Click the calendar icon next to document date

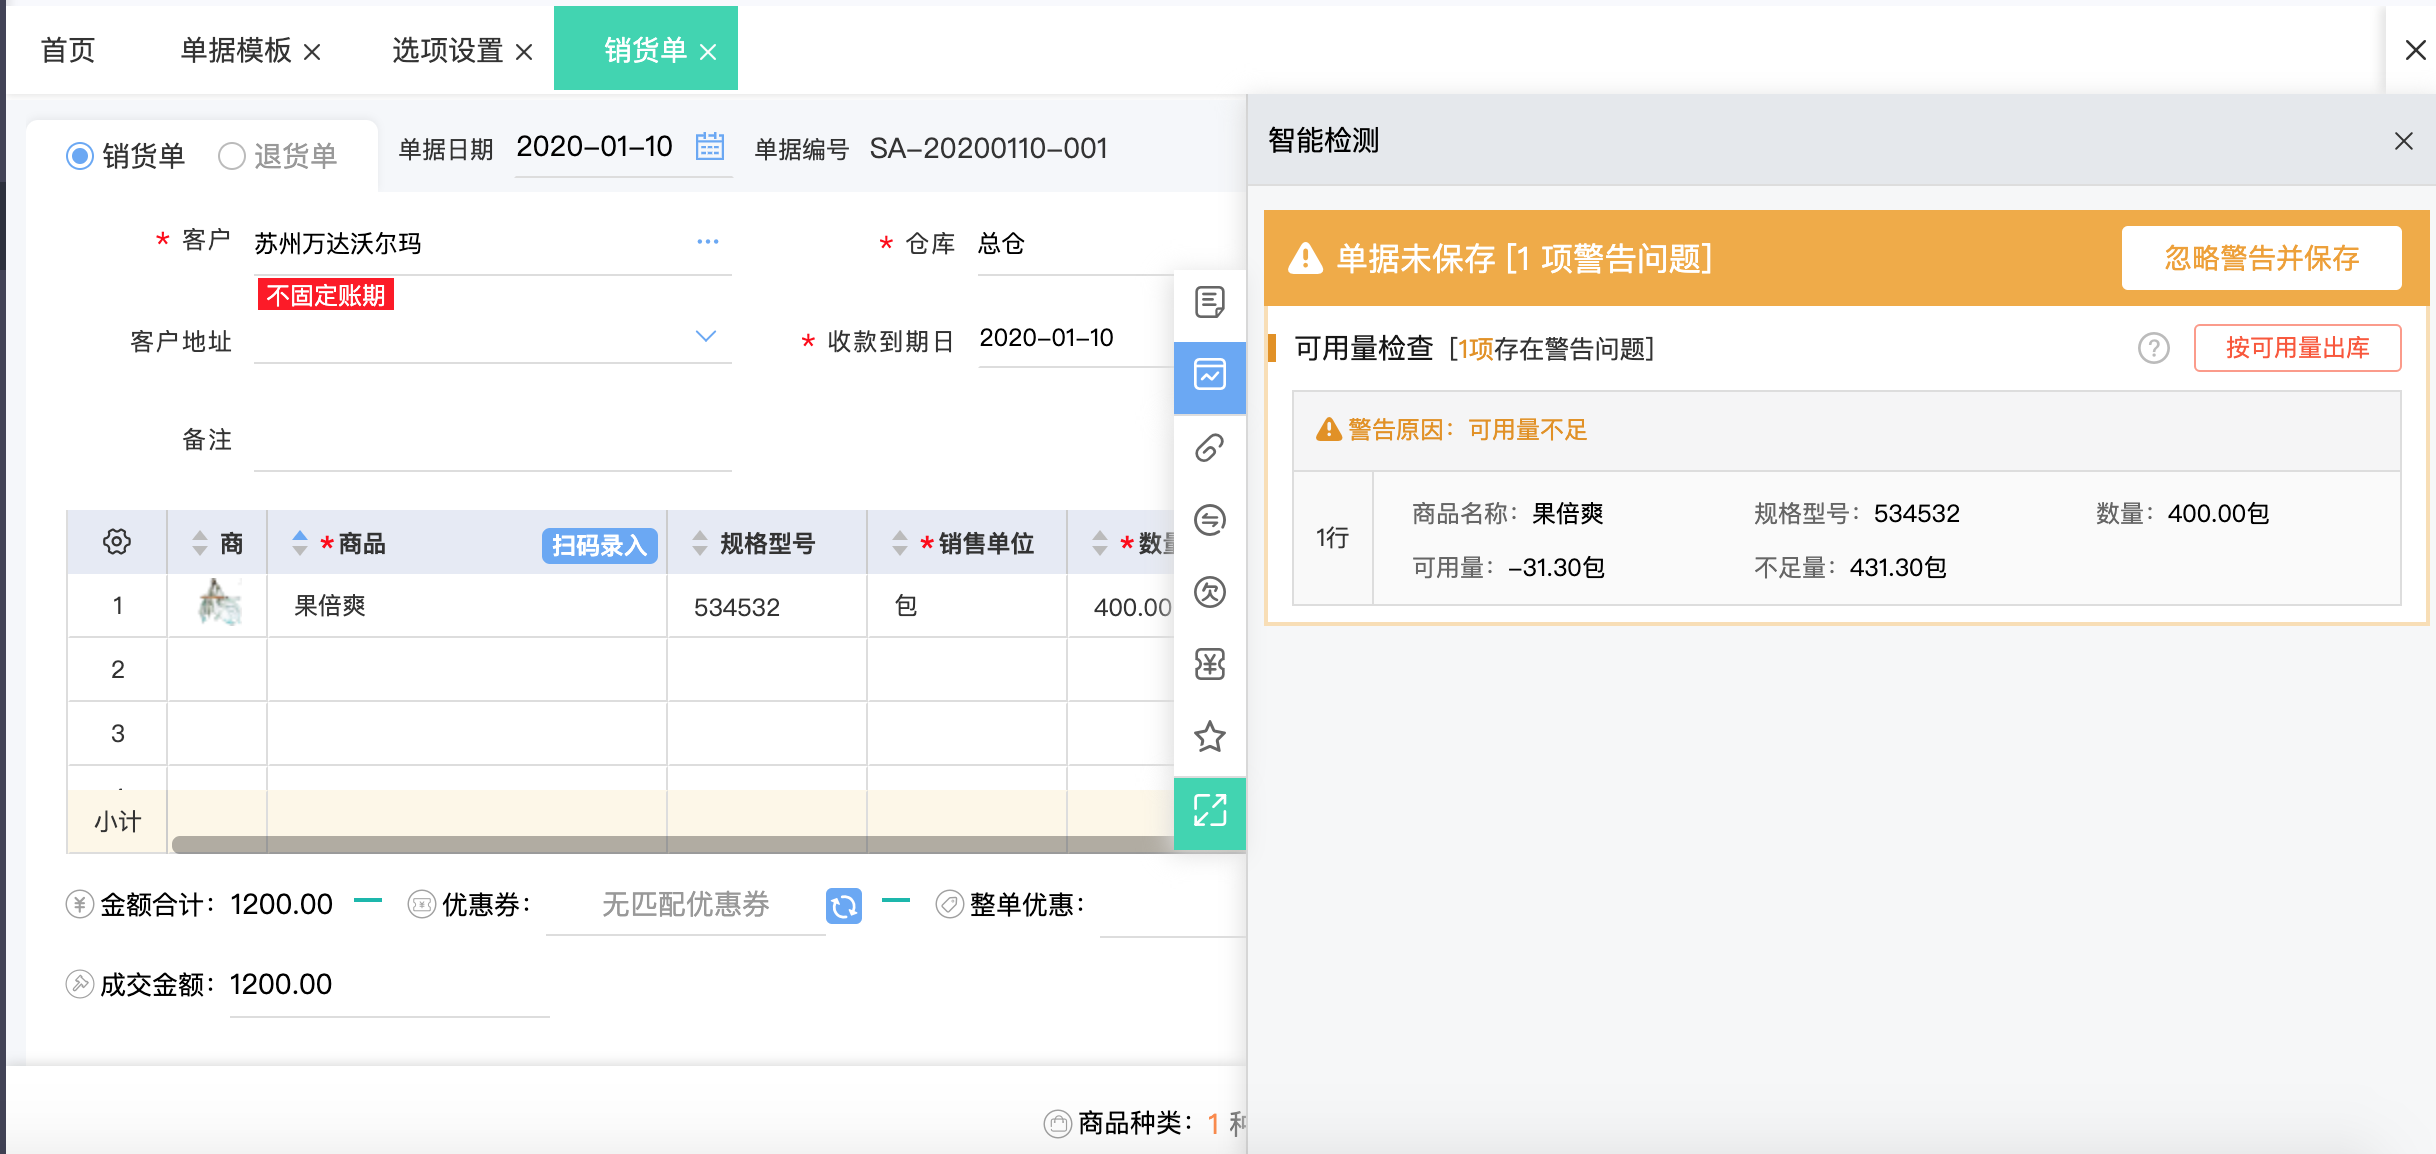(x=710, y=149)
